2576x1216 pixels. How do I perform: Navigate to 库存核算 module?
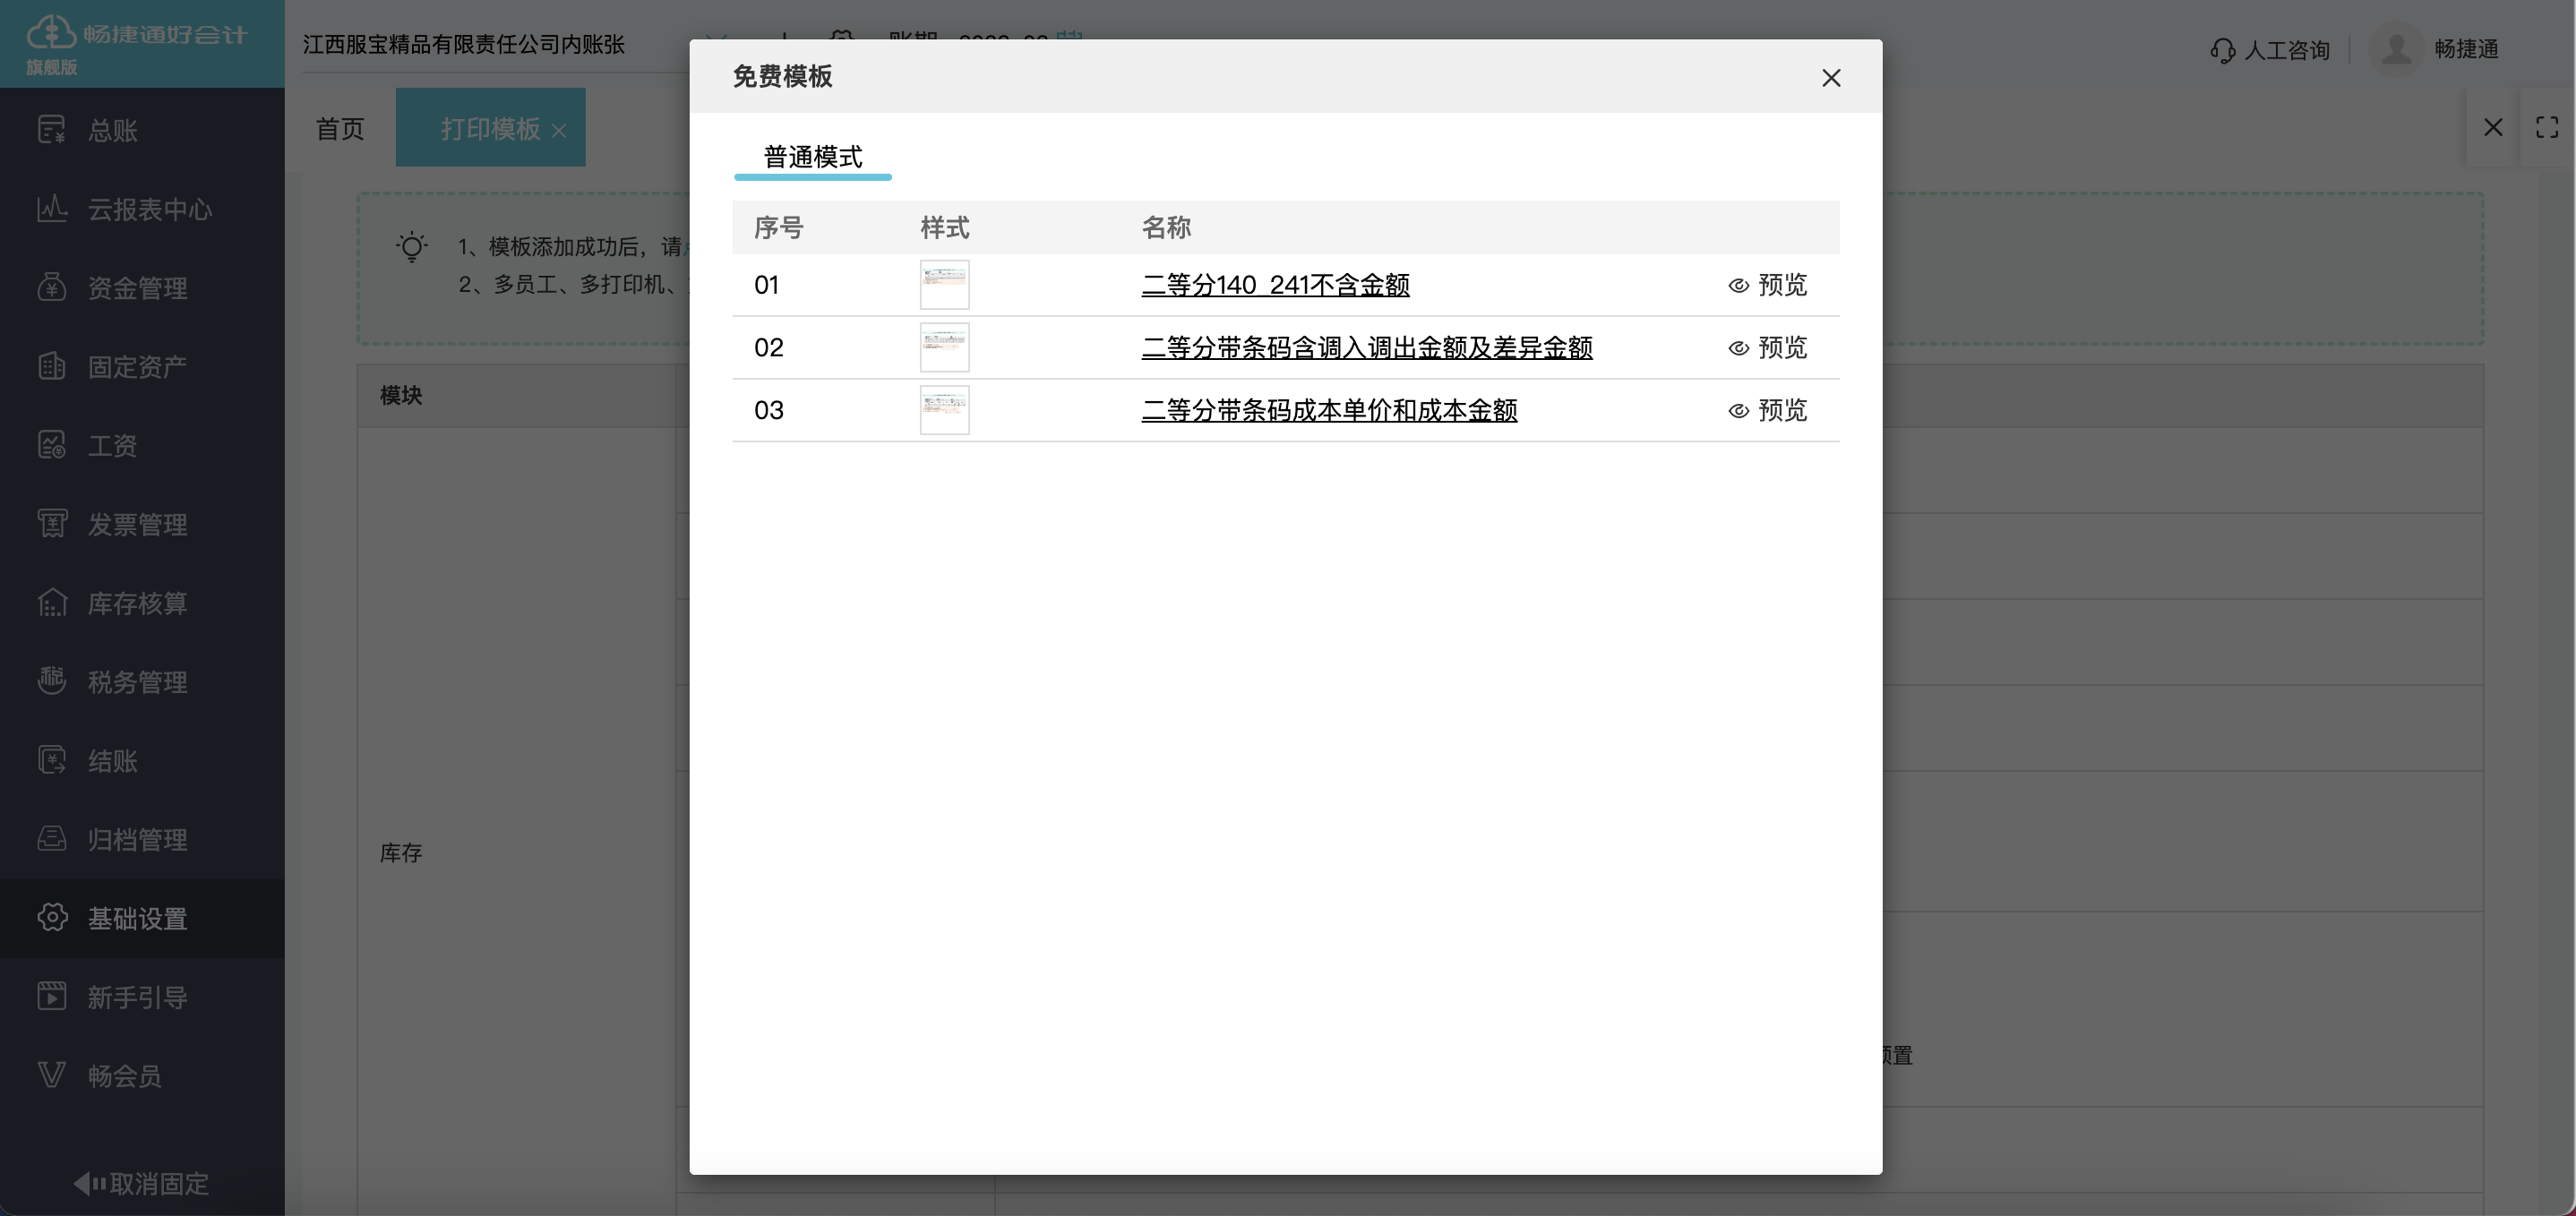click(138, 602)
